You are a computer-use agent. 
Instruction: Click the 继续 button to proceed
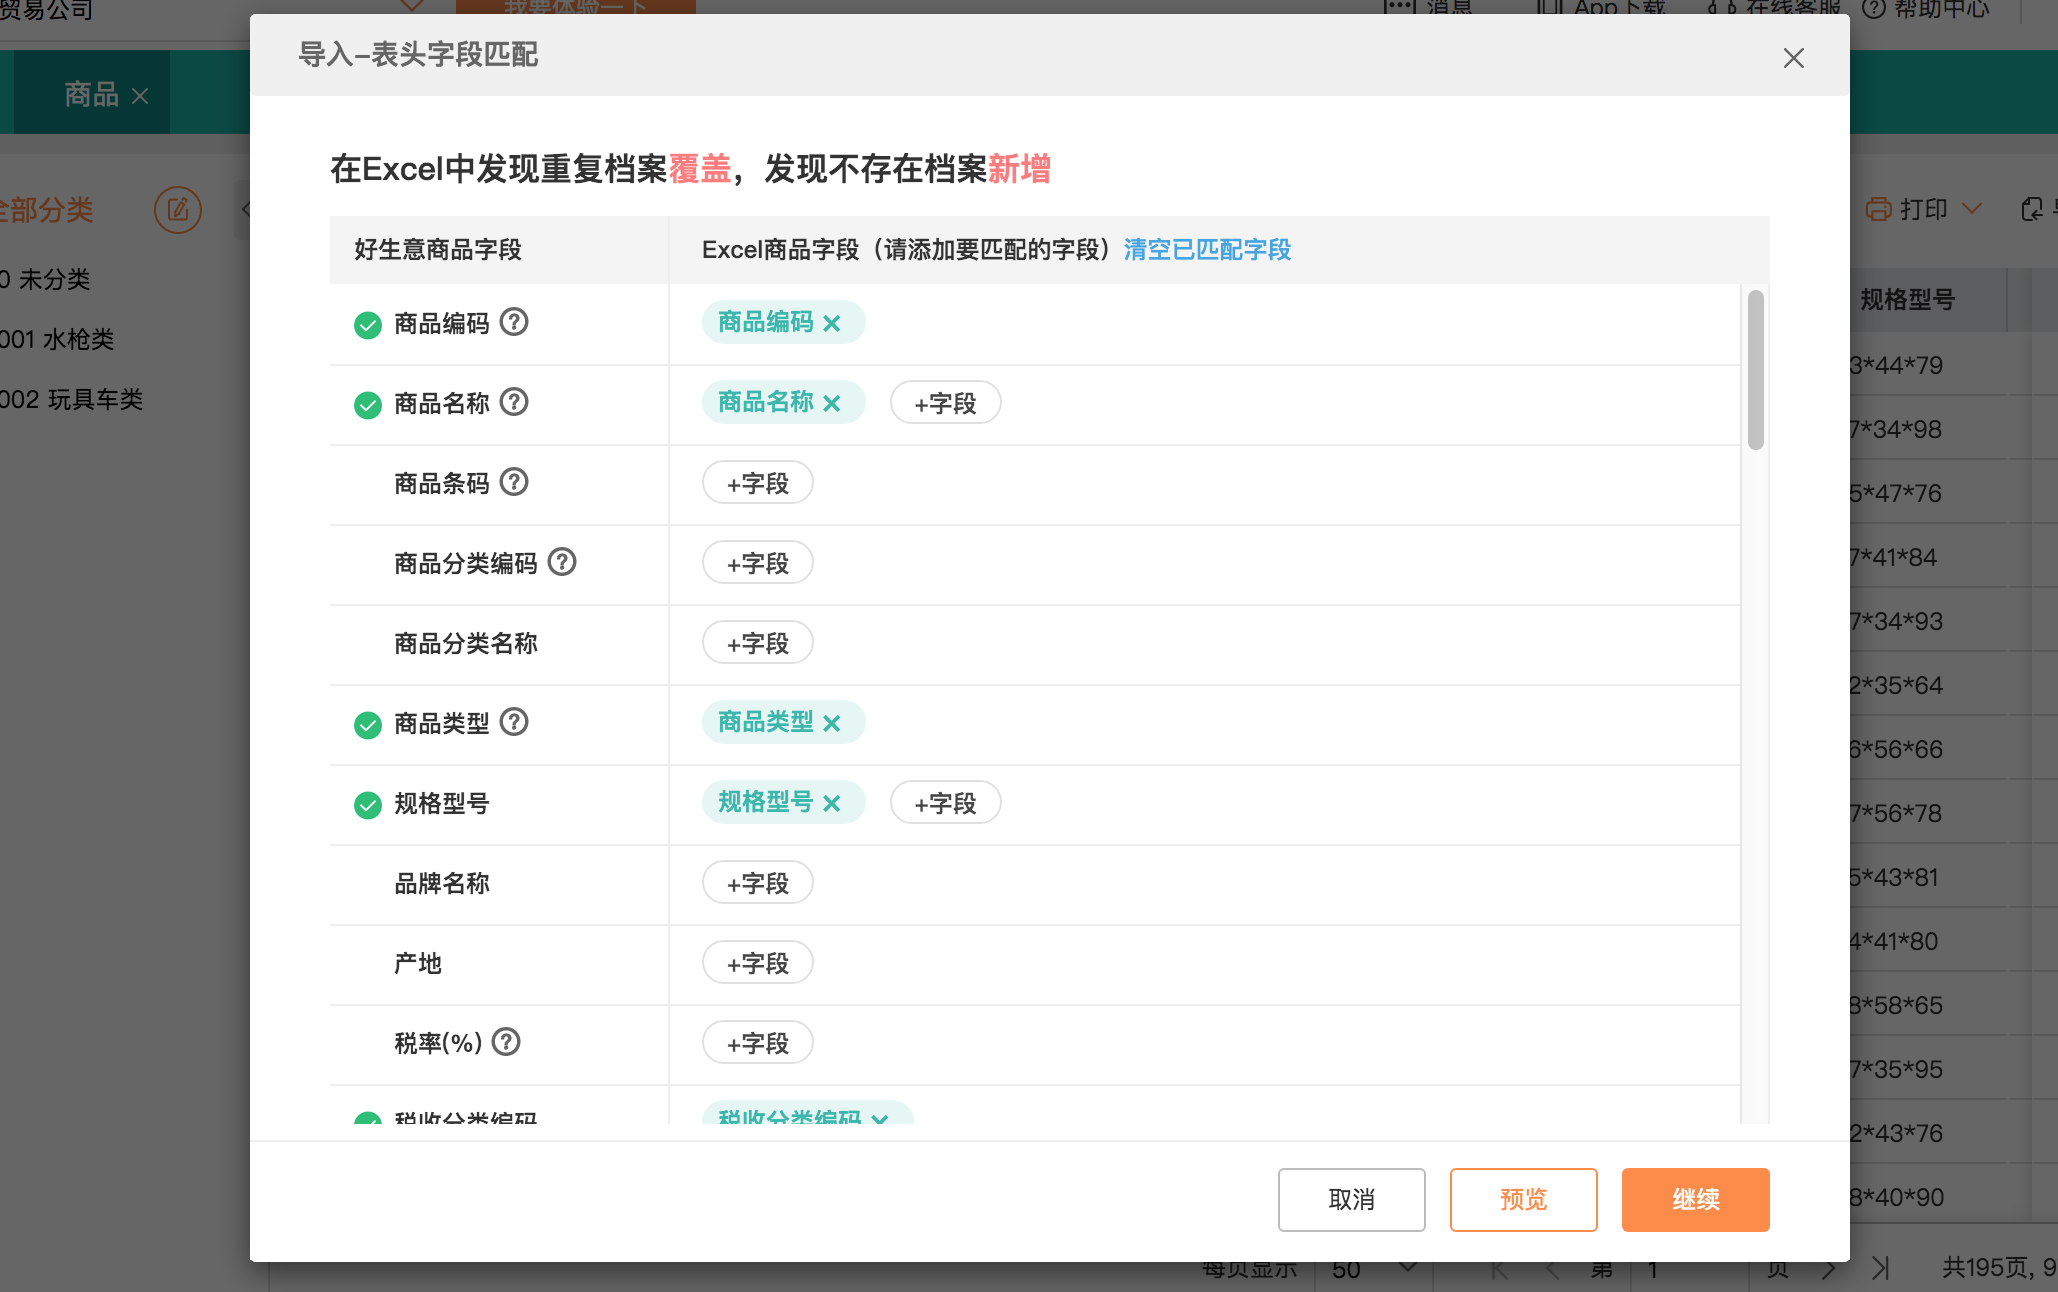[1693, 1198]
